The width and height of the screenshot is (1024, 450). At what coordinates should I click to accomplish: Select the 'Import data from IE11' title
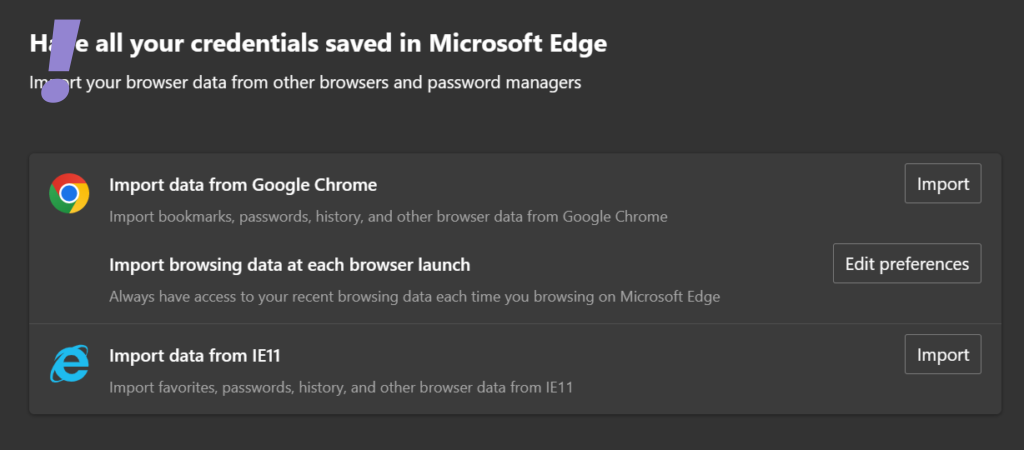(200, 355)
